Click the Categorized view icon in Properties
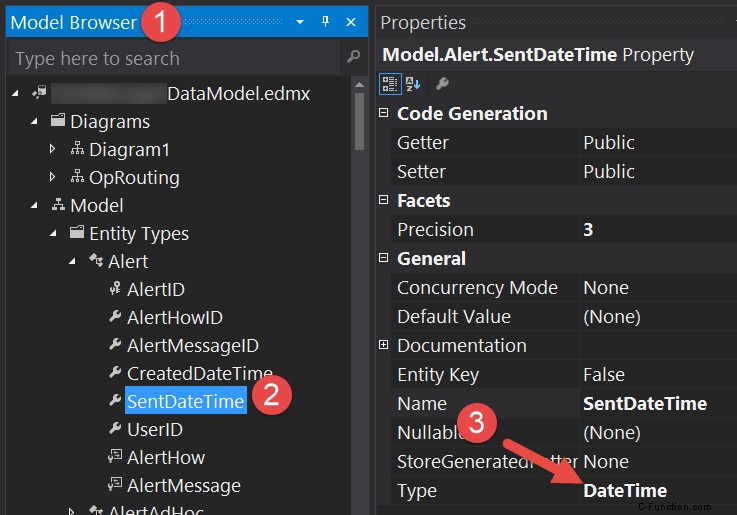Screen dimensions: 737x515 [x=389, y=84]
